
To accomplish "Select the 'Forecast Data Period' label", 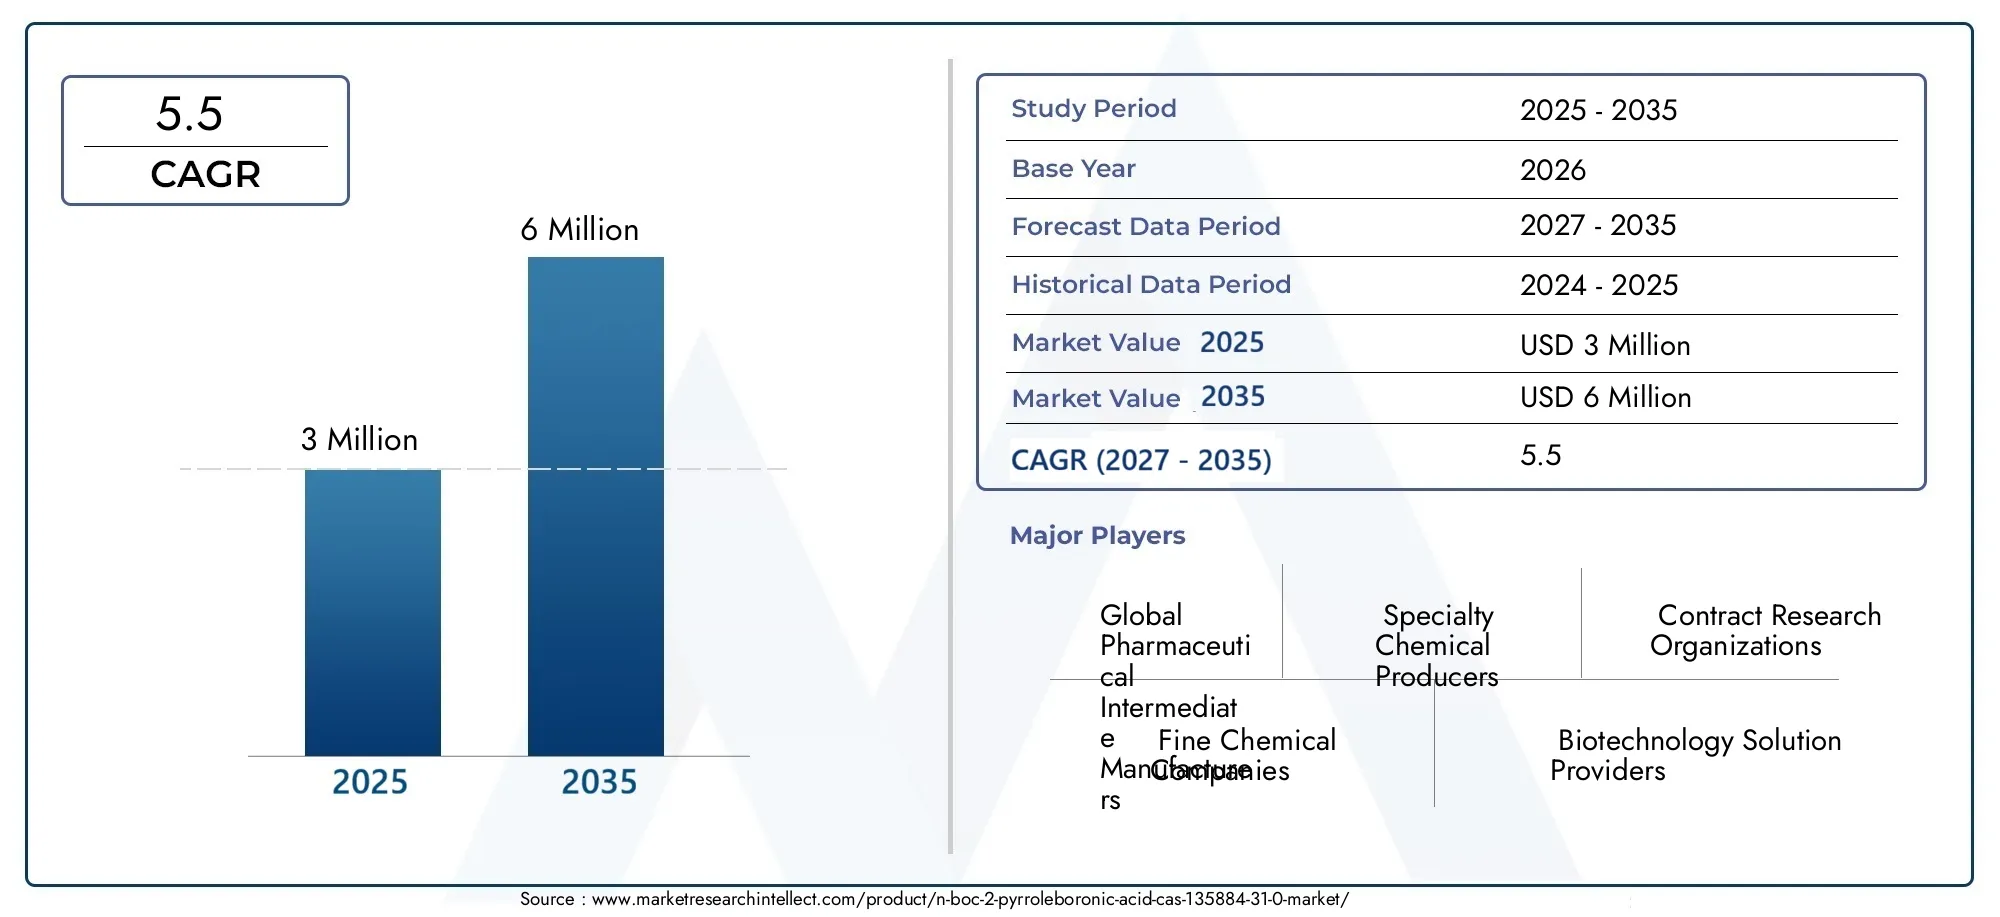I will (1145, 226).
